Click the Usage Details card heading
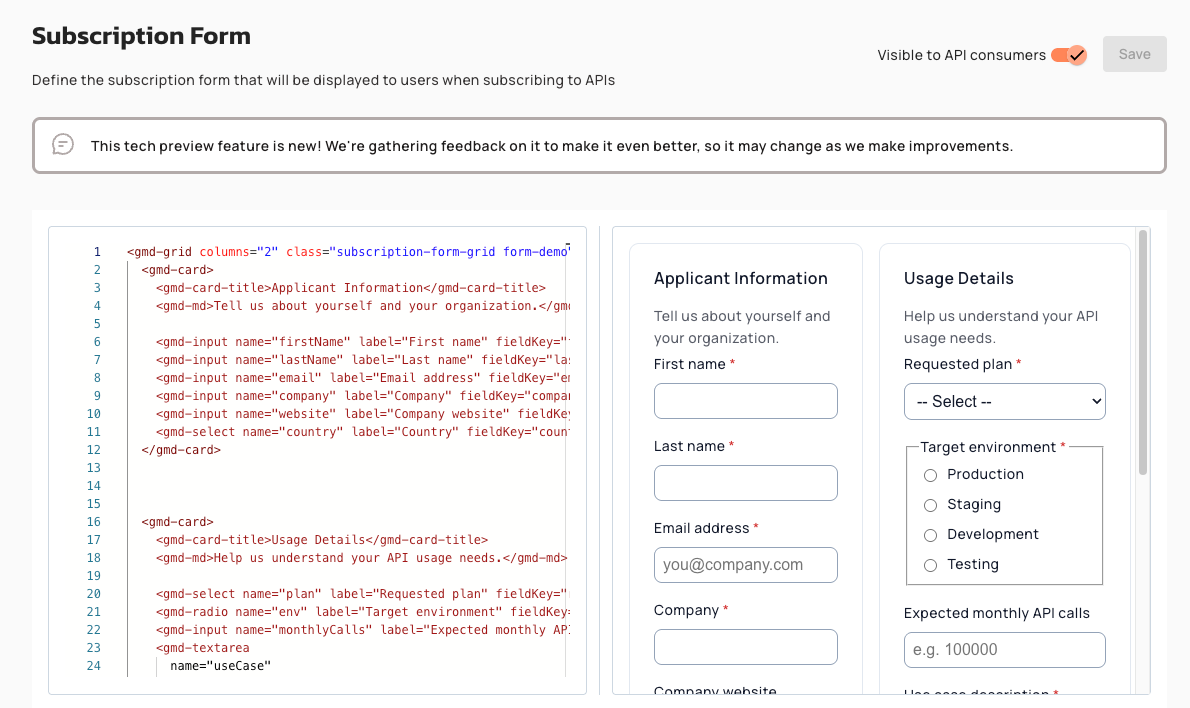Screen dimensions: 1190x708 pos(958,278)
